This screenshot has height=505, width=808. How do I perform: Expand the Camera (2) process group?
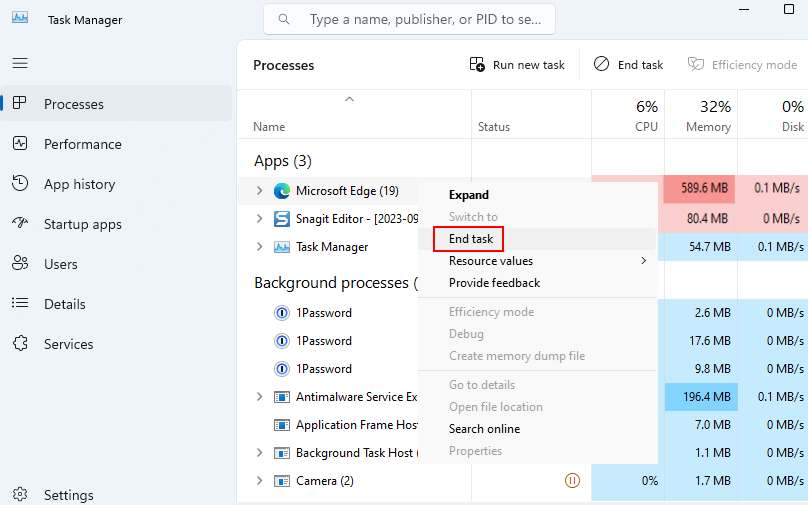259,480
